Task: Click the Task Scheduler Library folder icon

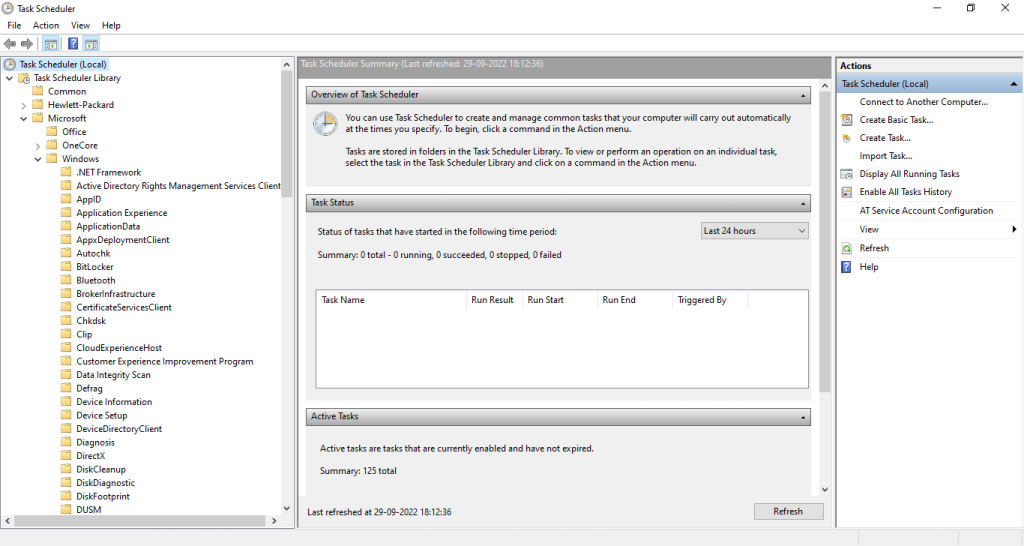Action: [24, 78]
